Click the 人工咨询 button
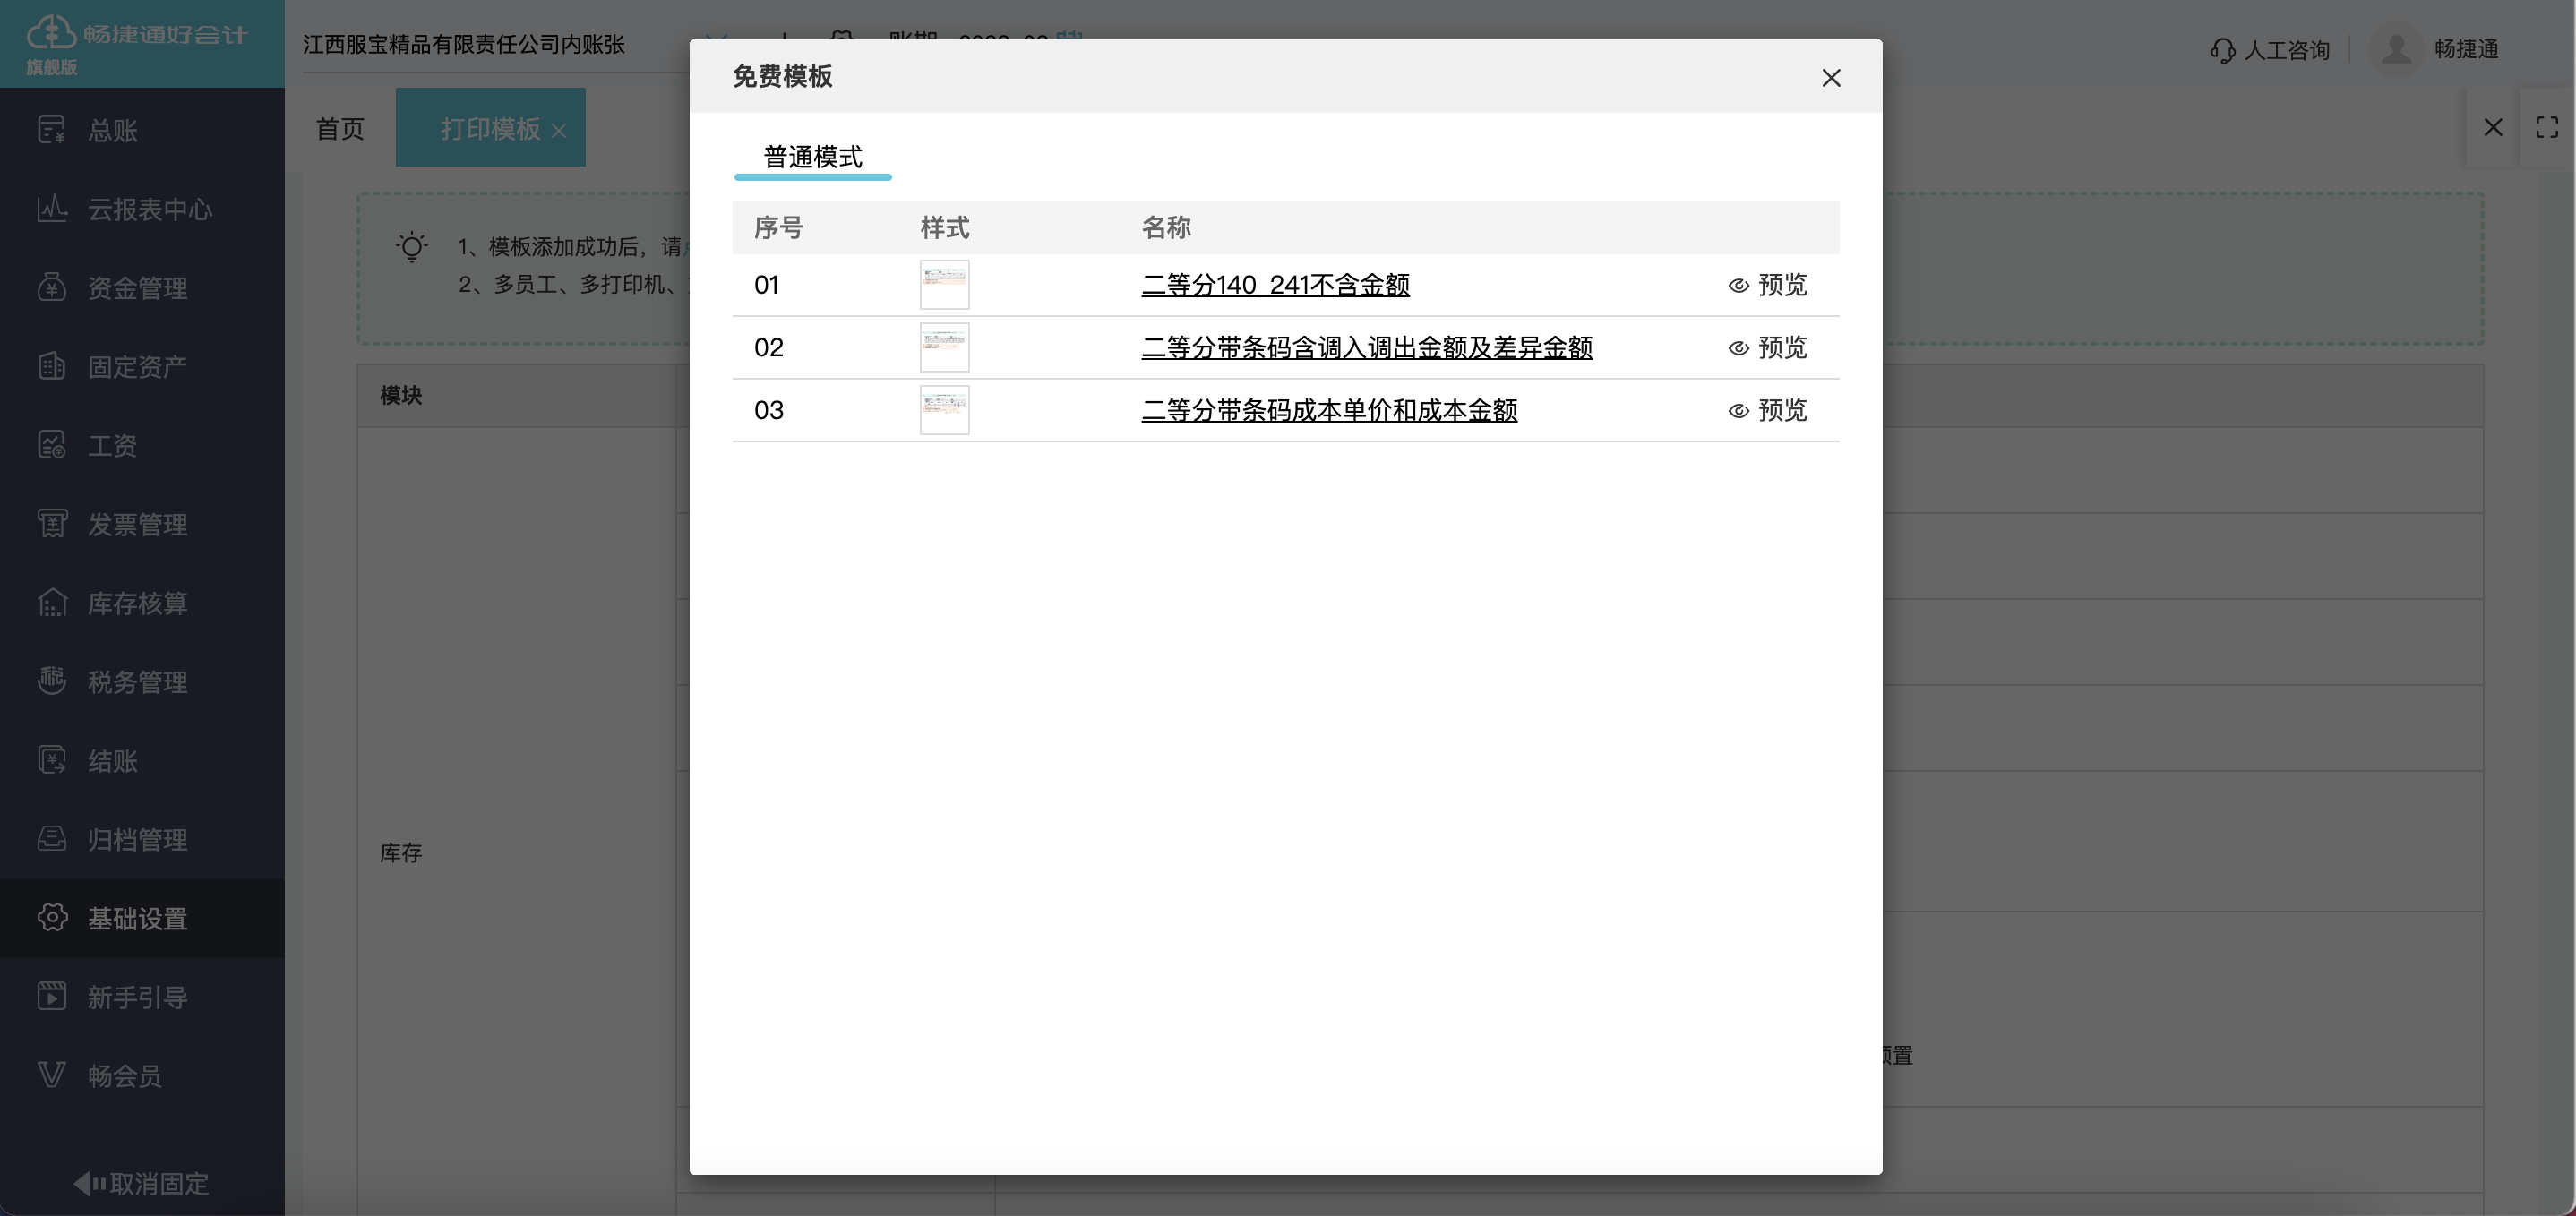This screenshot has width=2576, height=1216. coord(2269,49)
